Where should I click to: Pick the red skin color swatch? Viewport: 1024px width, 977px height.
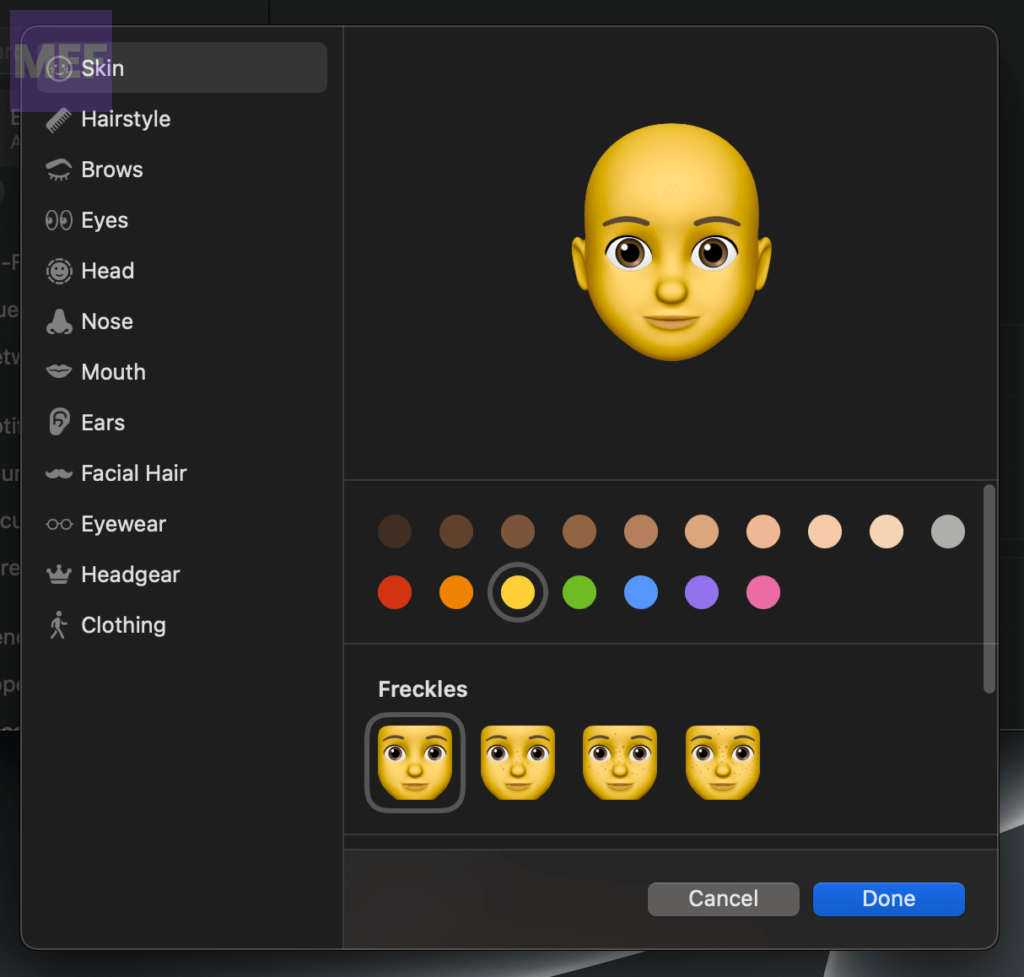[395, 593]
